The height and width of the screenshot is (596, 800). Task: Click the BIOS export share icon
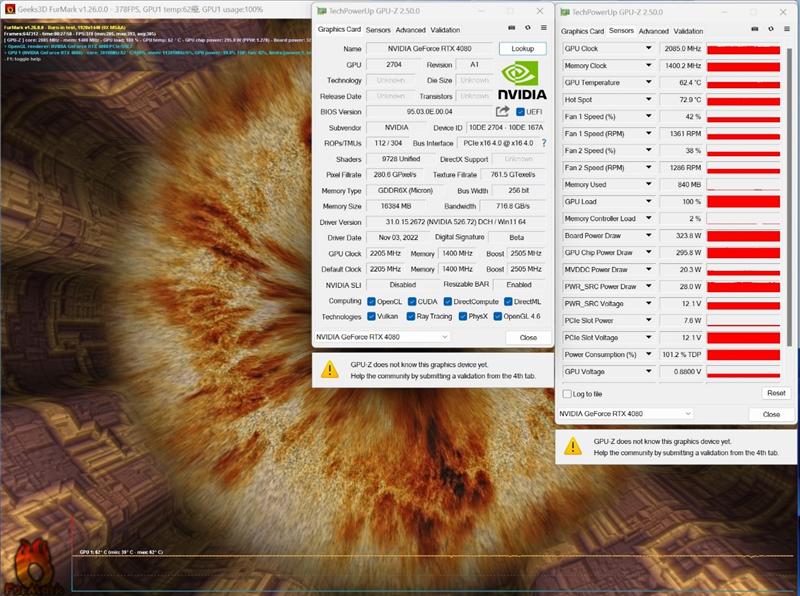502,112
